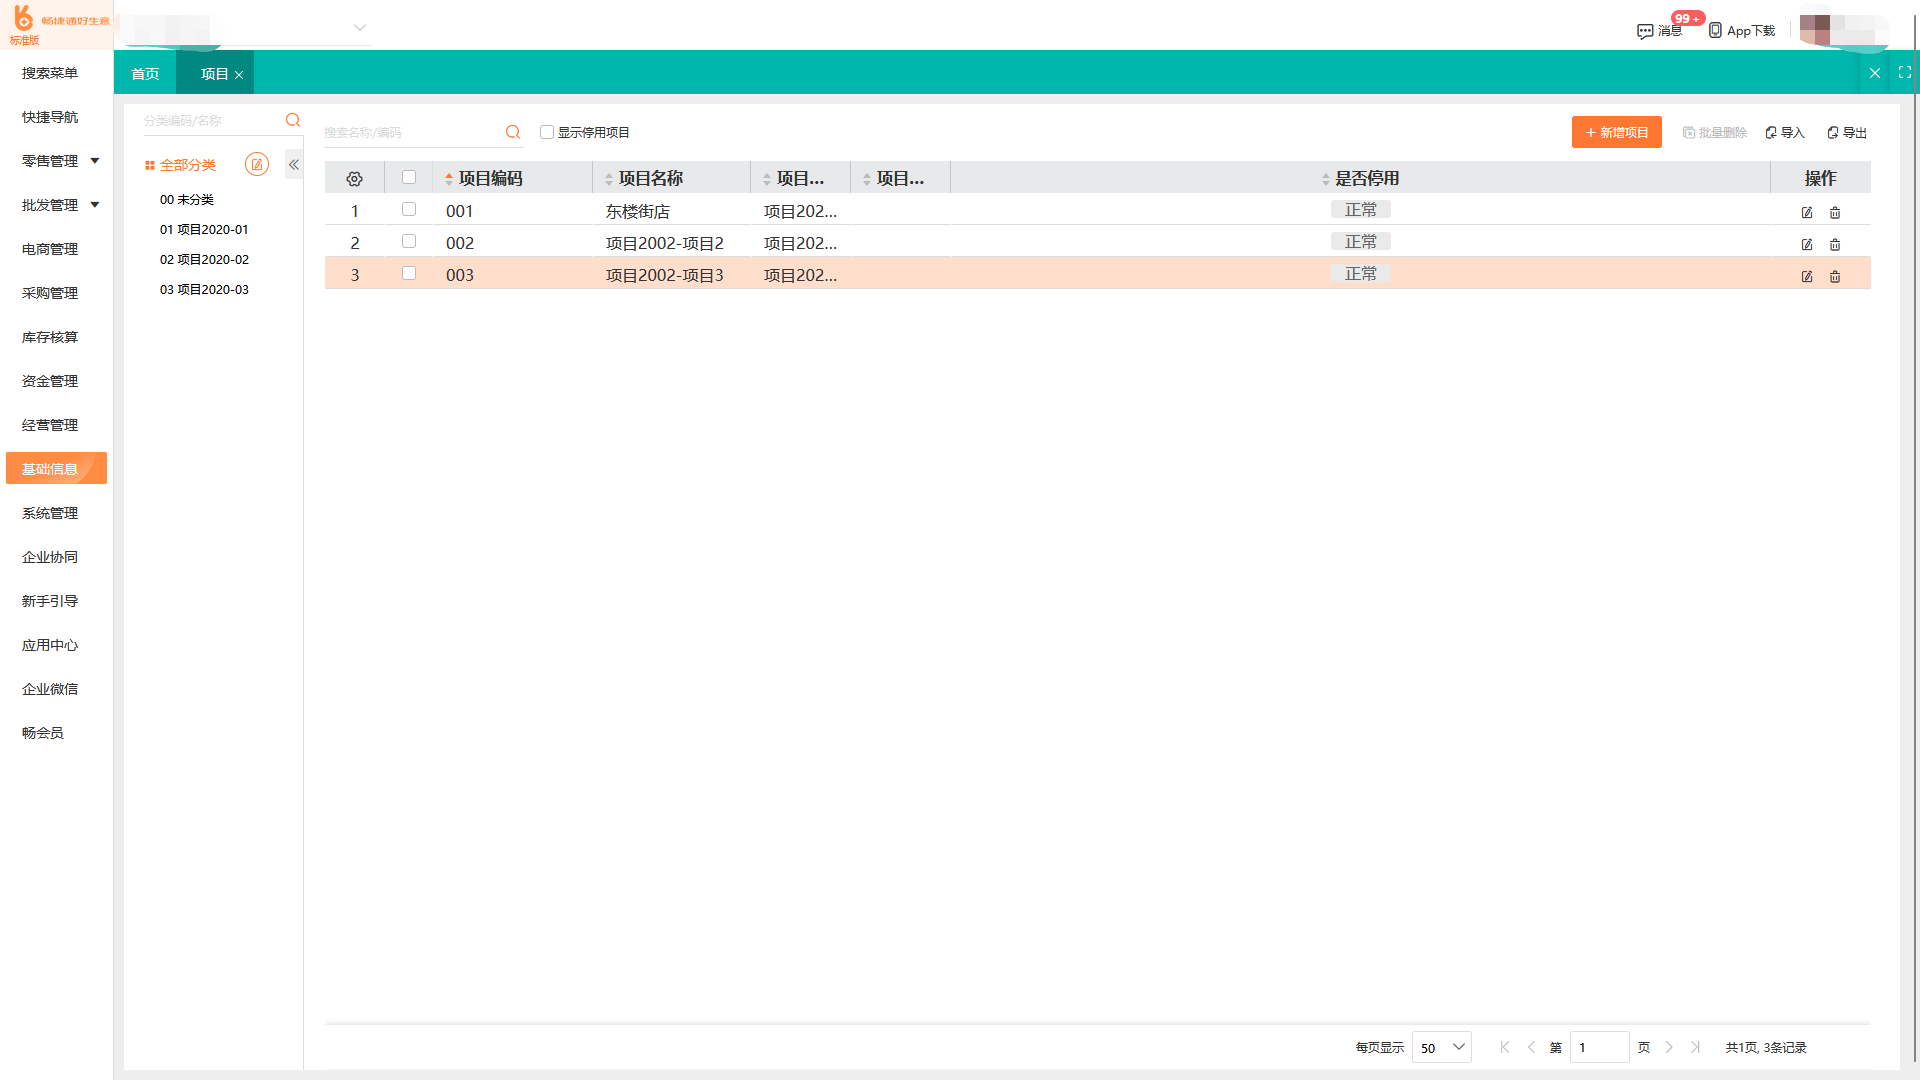Click the export 导出 icon button
This screenshot has width=1920, height=1080.
click(1846, 132)
